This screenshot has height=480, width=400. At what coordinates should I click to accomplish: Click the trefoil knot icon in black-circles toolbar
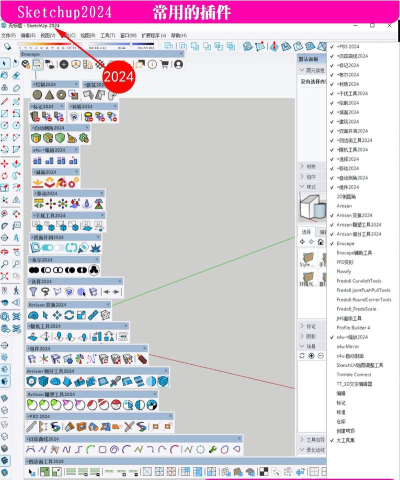click(x=94, y=270)
